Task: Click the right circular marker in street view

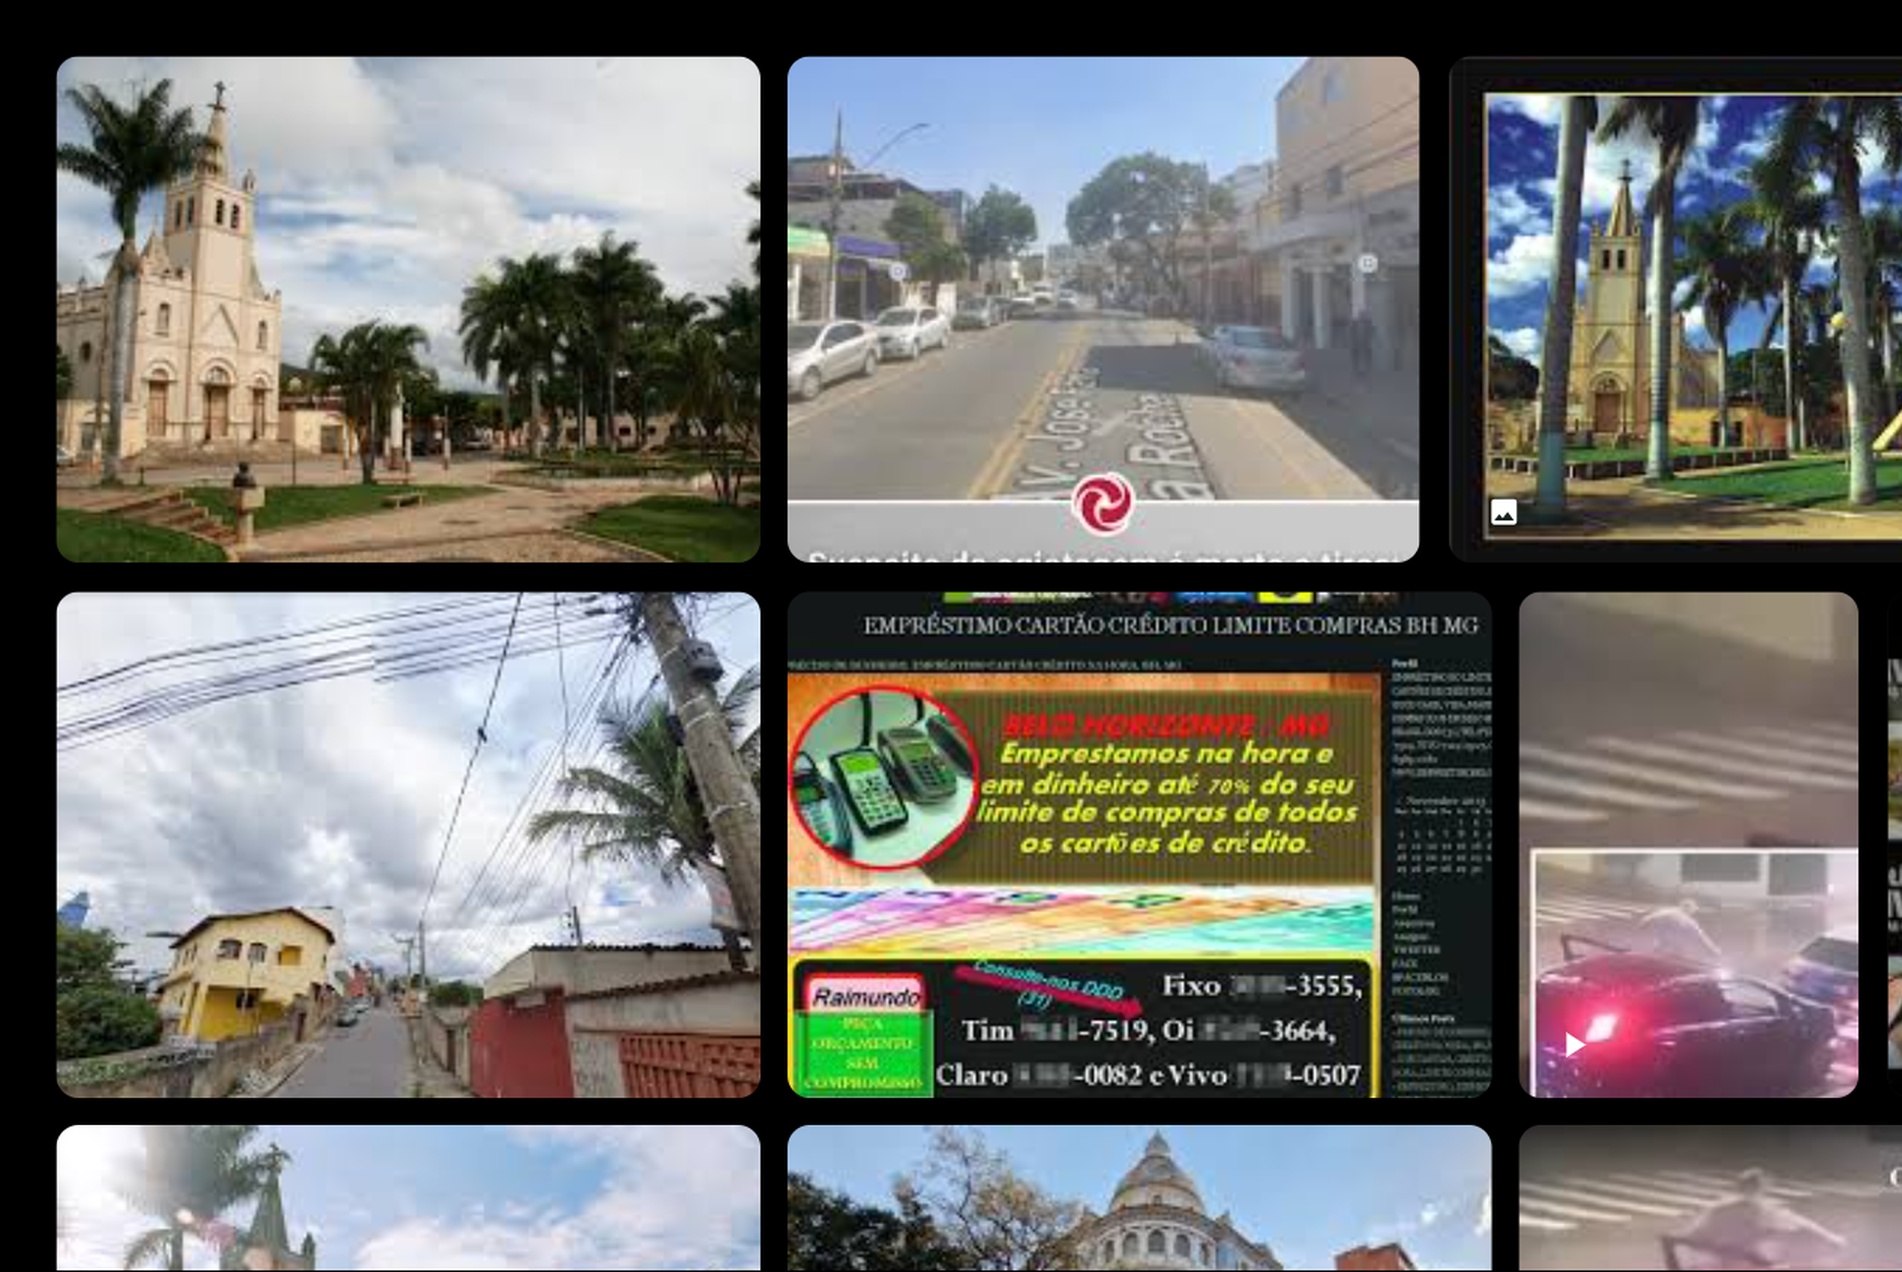Action: click(x=1367, y=263)
